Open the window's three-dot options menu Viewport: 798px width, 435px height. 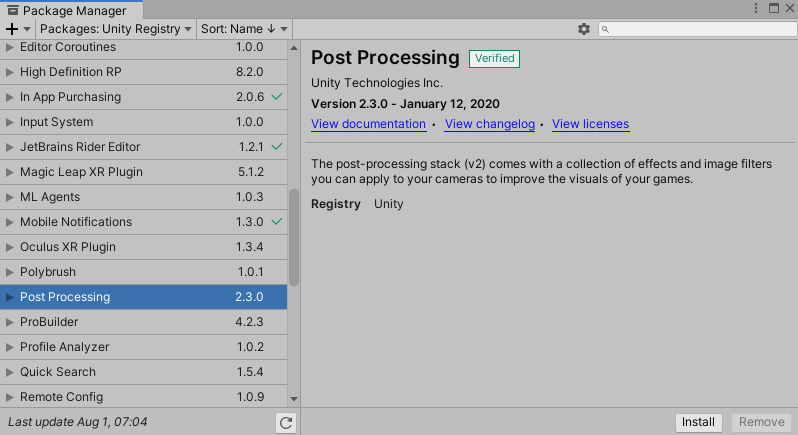tap(757, 8)
